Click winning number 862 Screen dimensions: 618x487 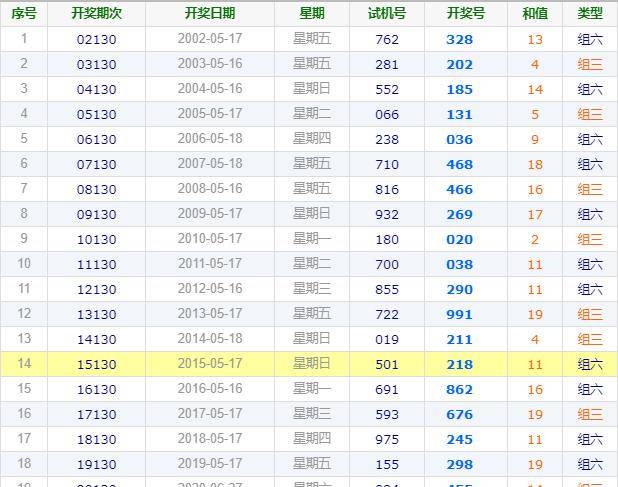click(460, 389)
